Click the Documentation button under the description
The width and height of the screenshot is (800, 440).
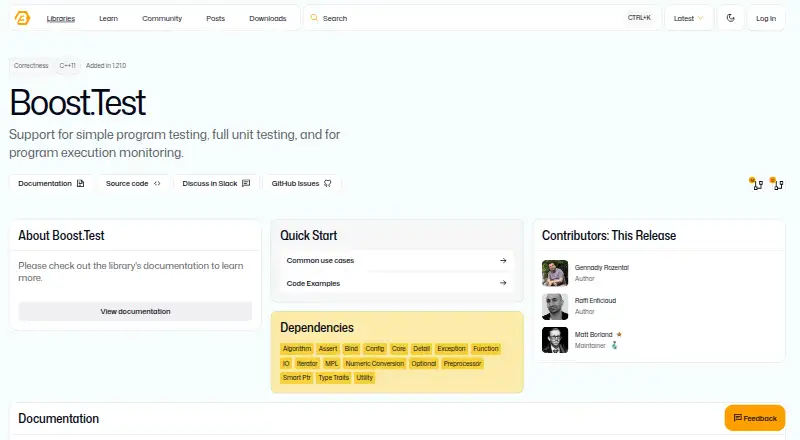pos(51,183)
